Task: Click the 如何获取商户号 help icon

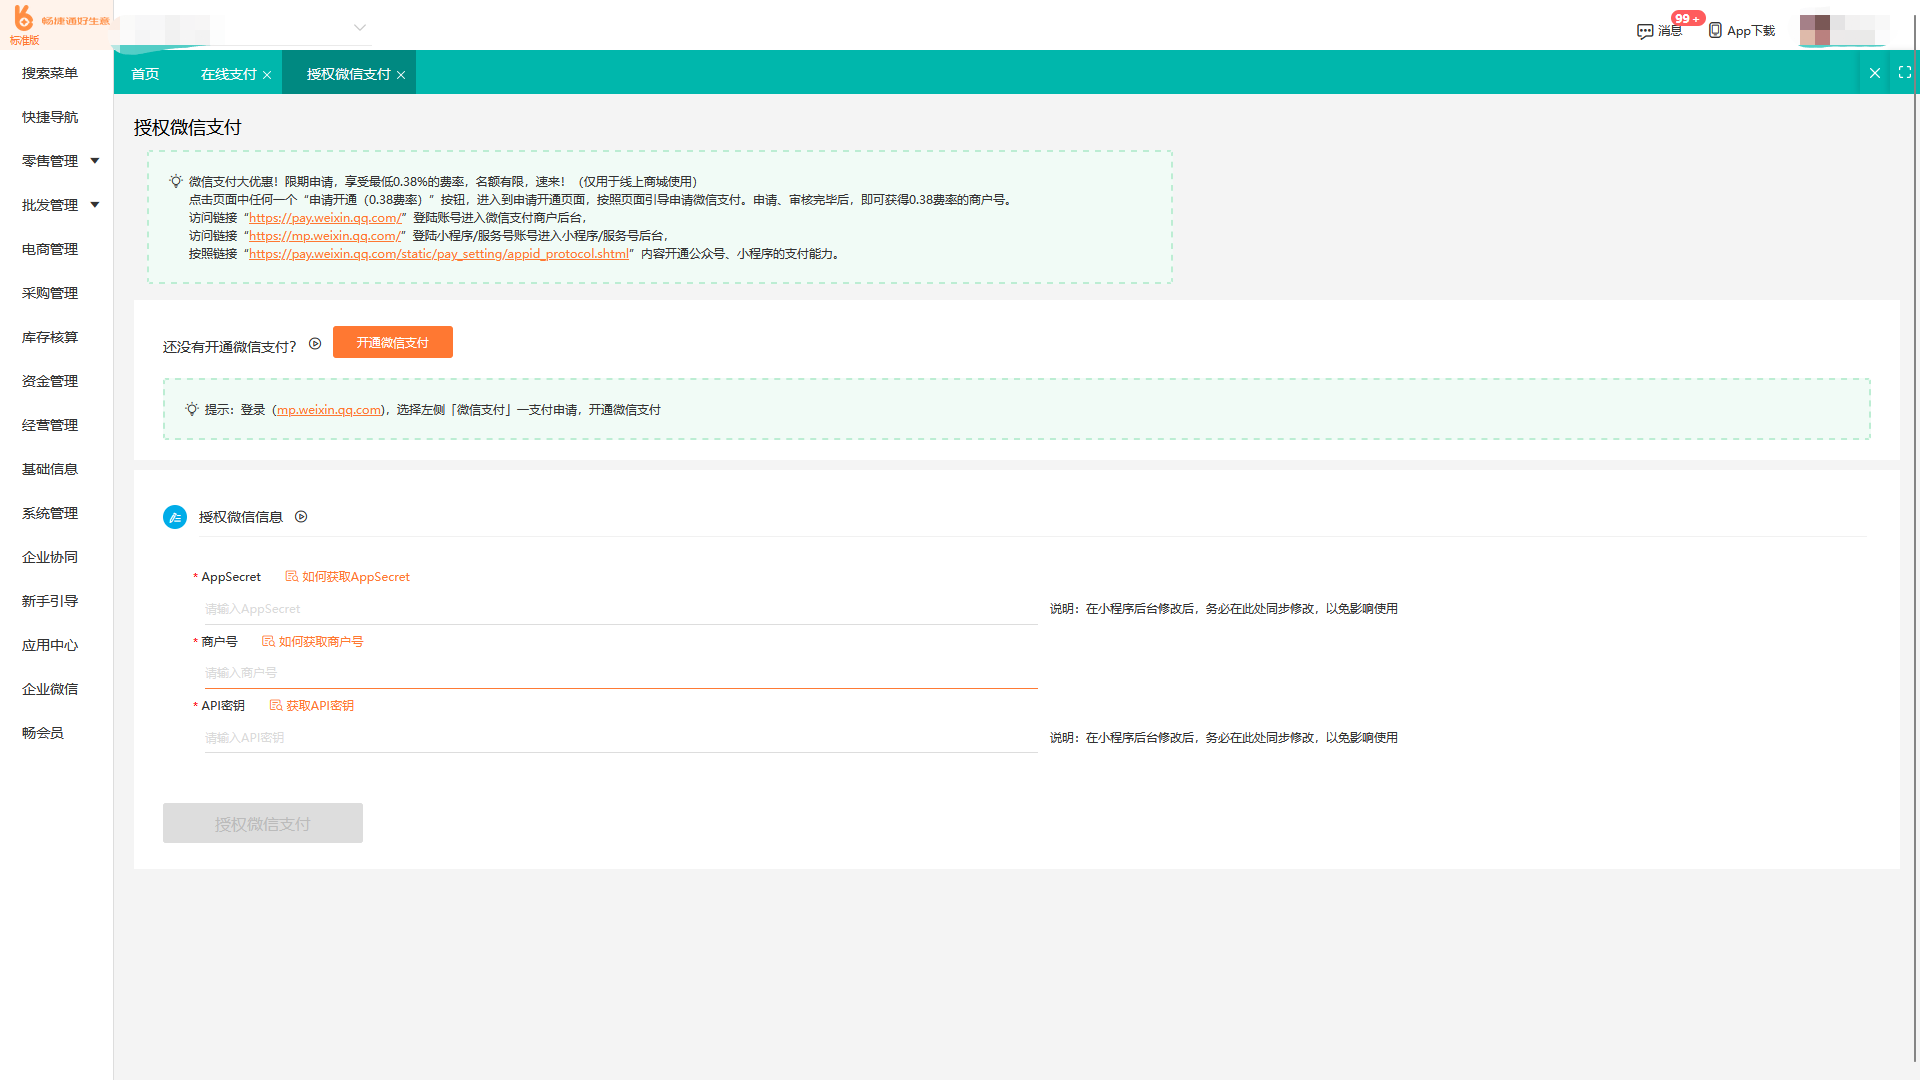Action: 262,641
